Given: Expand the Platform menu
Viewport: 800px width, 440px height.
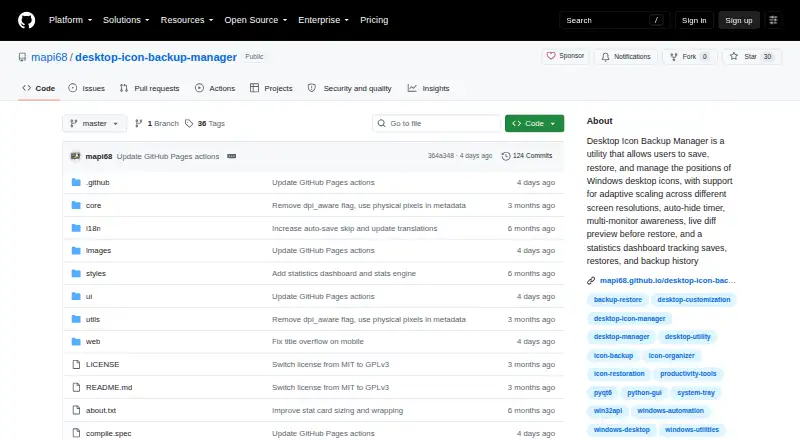Looking at the screenshot, I should [70, 20].
